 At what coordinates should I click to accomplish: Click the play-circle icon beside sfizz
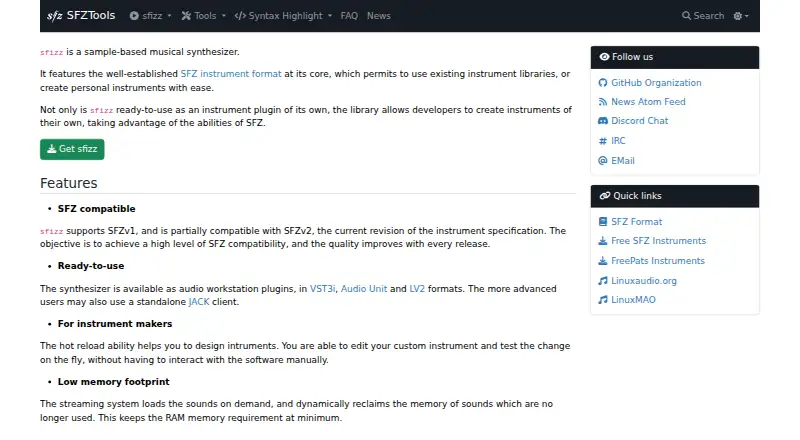tap(134, 16)
